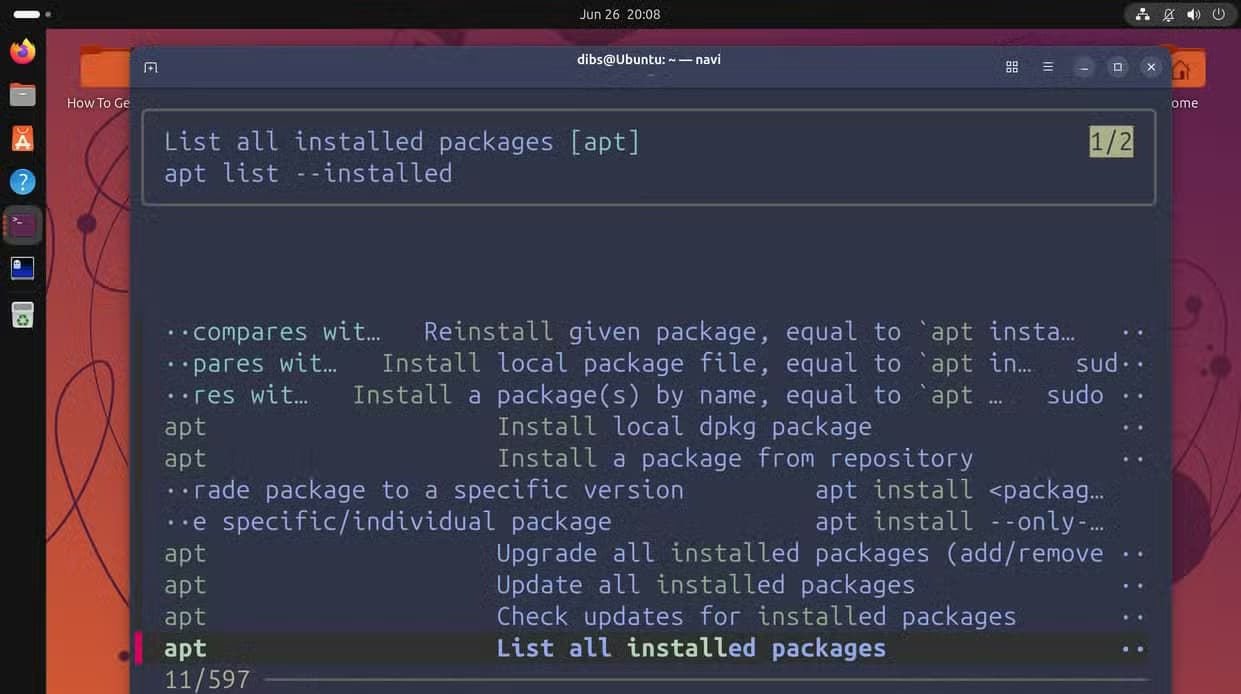Screen dimensions: 1241x694
Task: Open Firefox from the Ubuntu dock
Action: click(x=22, y=51)
